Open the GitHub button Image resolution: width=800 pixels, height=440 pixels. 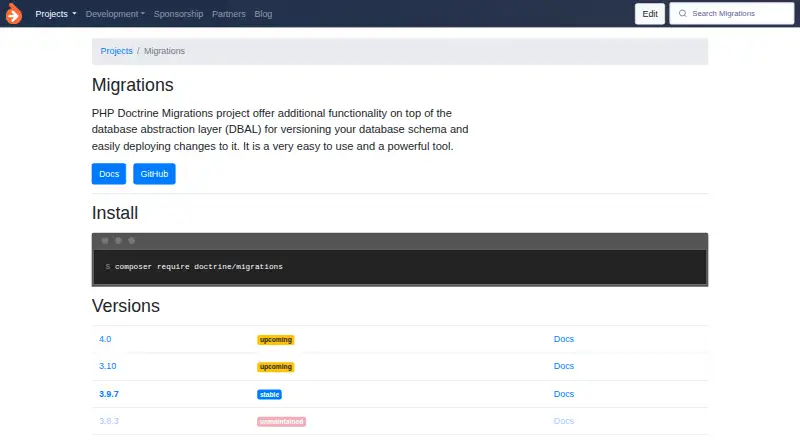154,174
